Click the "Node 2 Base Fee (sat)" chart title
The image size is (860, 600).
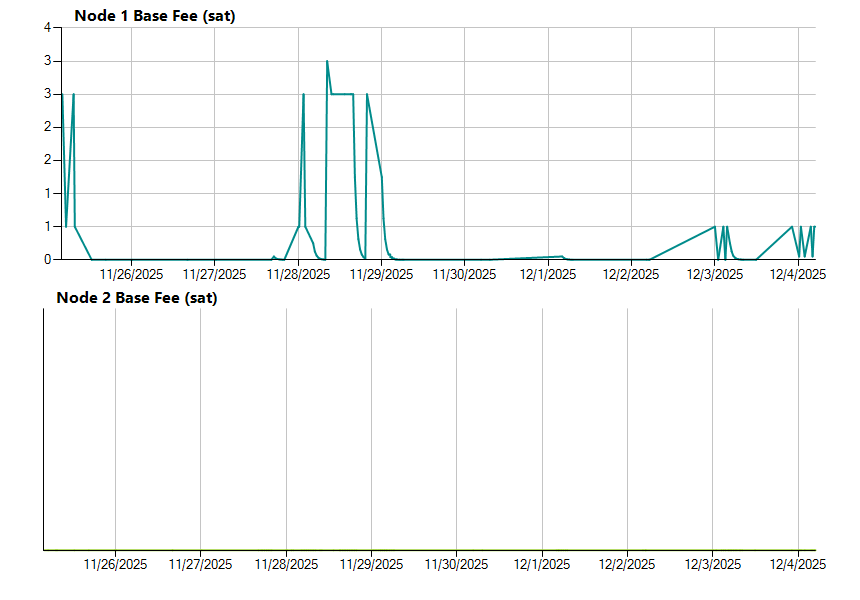[137, 297]
